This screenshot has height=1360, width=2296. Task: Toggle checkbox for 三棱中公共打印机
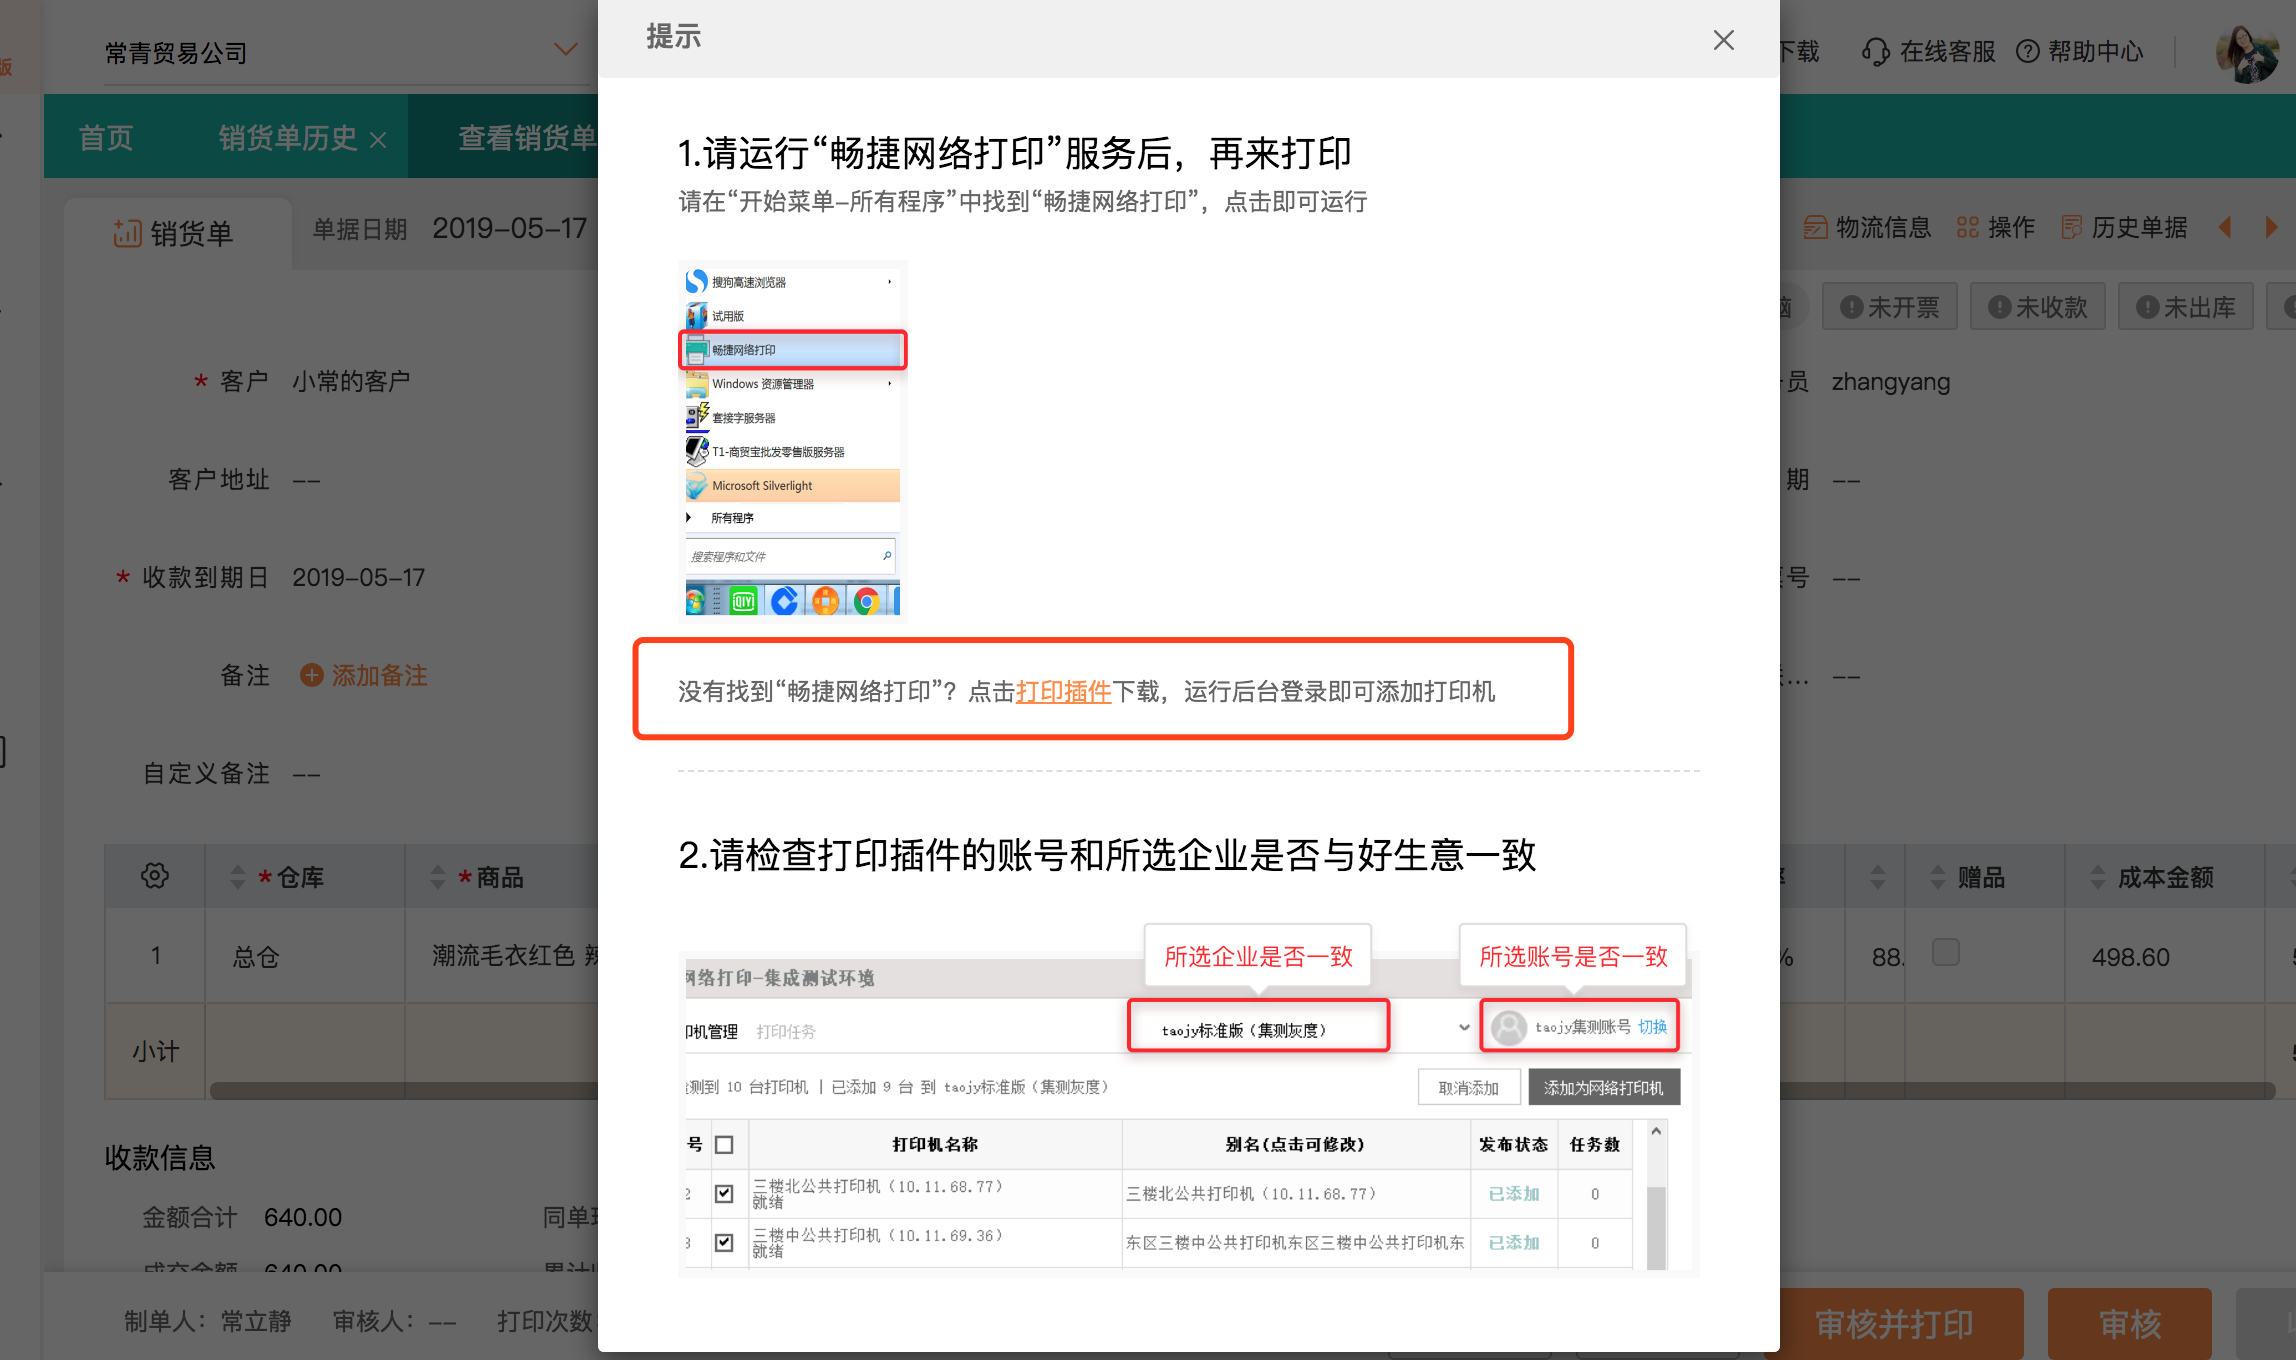pos(725,1240)
